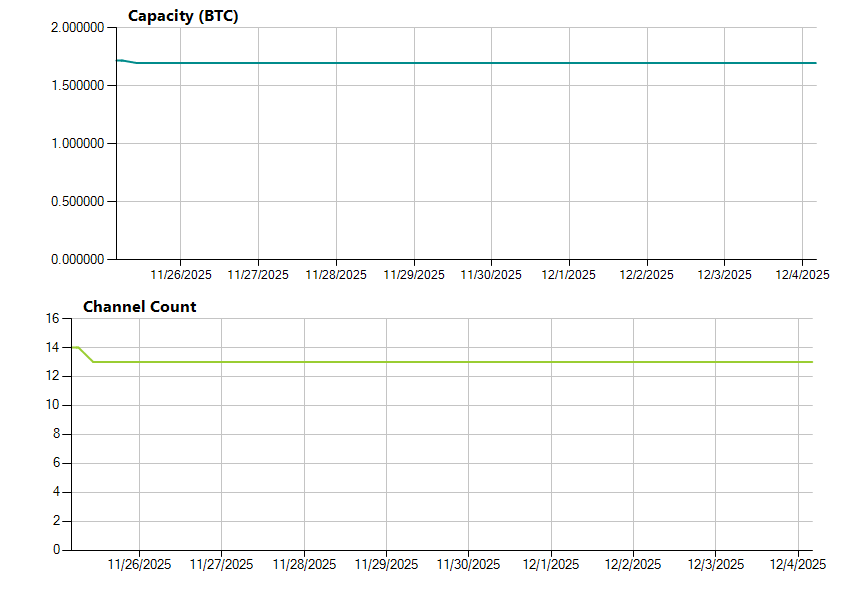
Task: Select the 0.000000 capacity axis label
Action: coord(77,260)
